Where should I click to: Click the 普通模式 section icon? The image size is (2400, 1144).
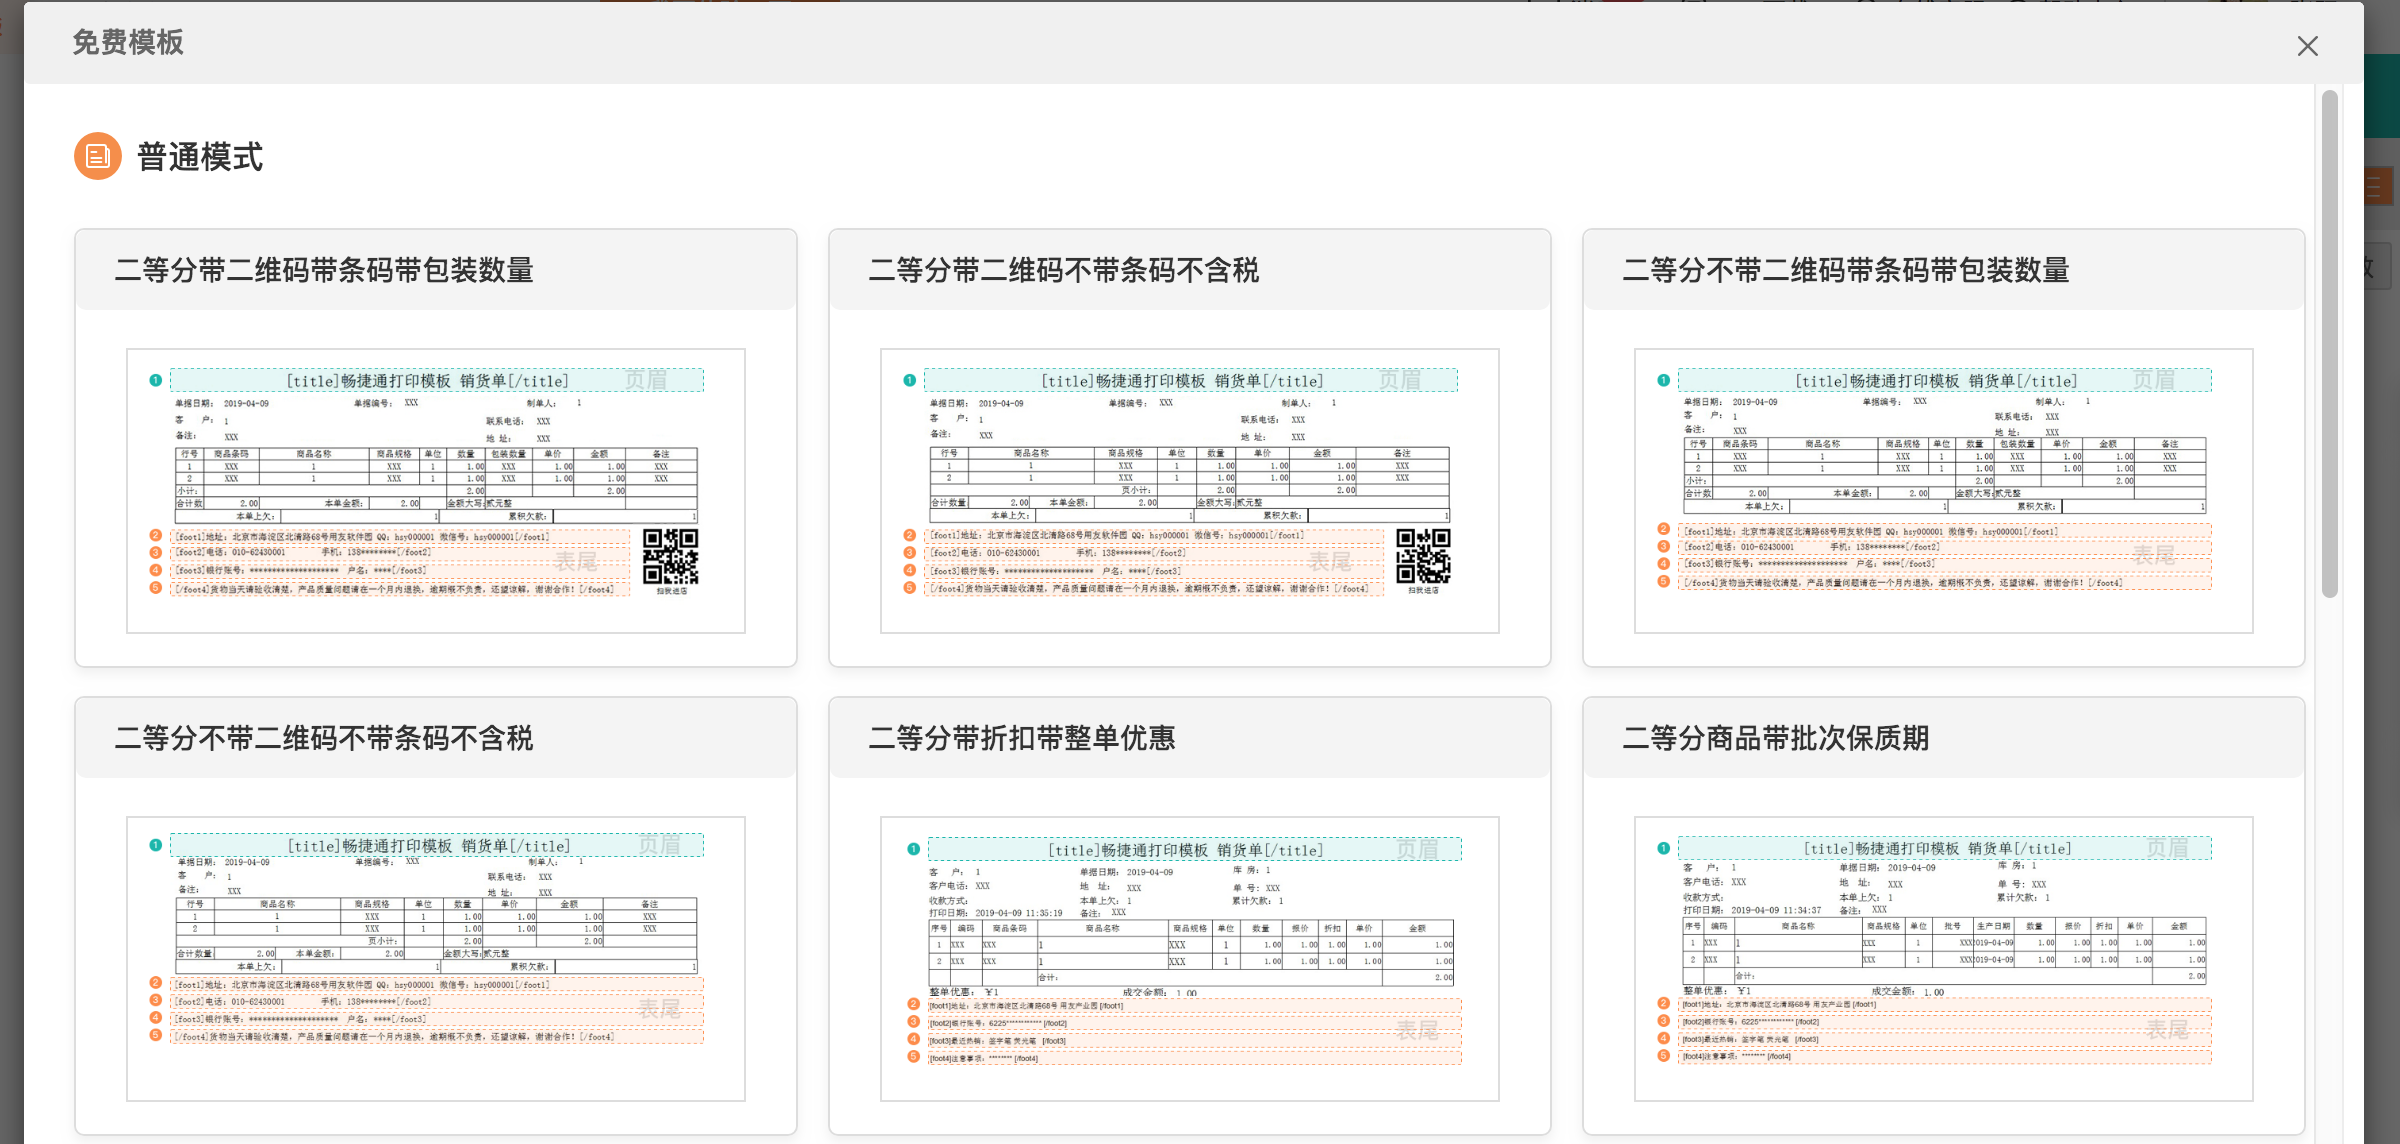pyautogui.click(x=95, y=158)
